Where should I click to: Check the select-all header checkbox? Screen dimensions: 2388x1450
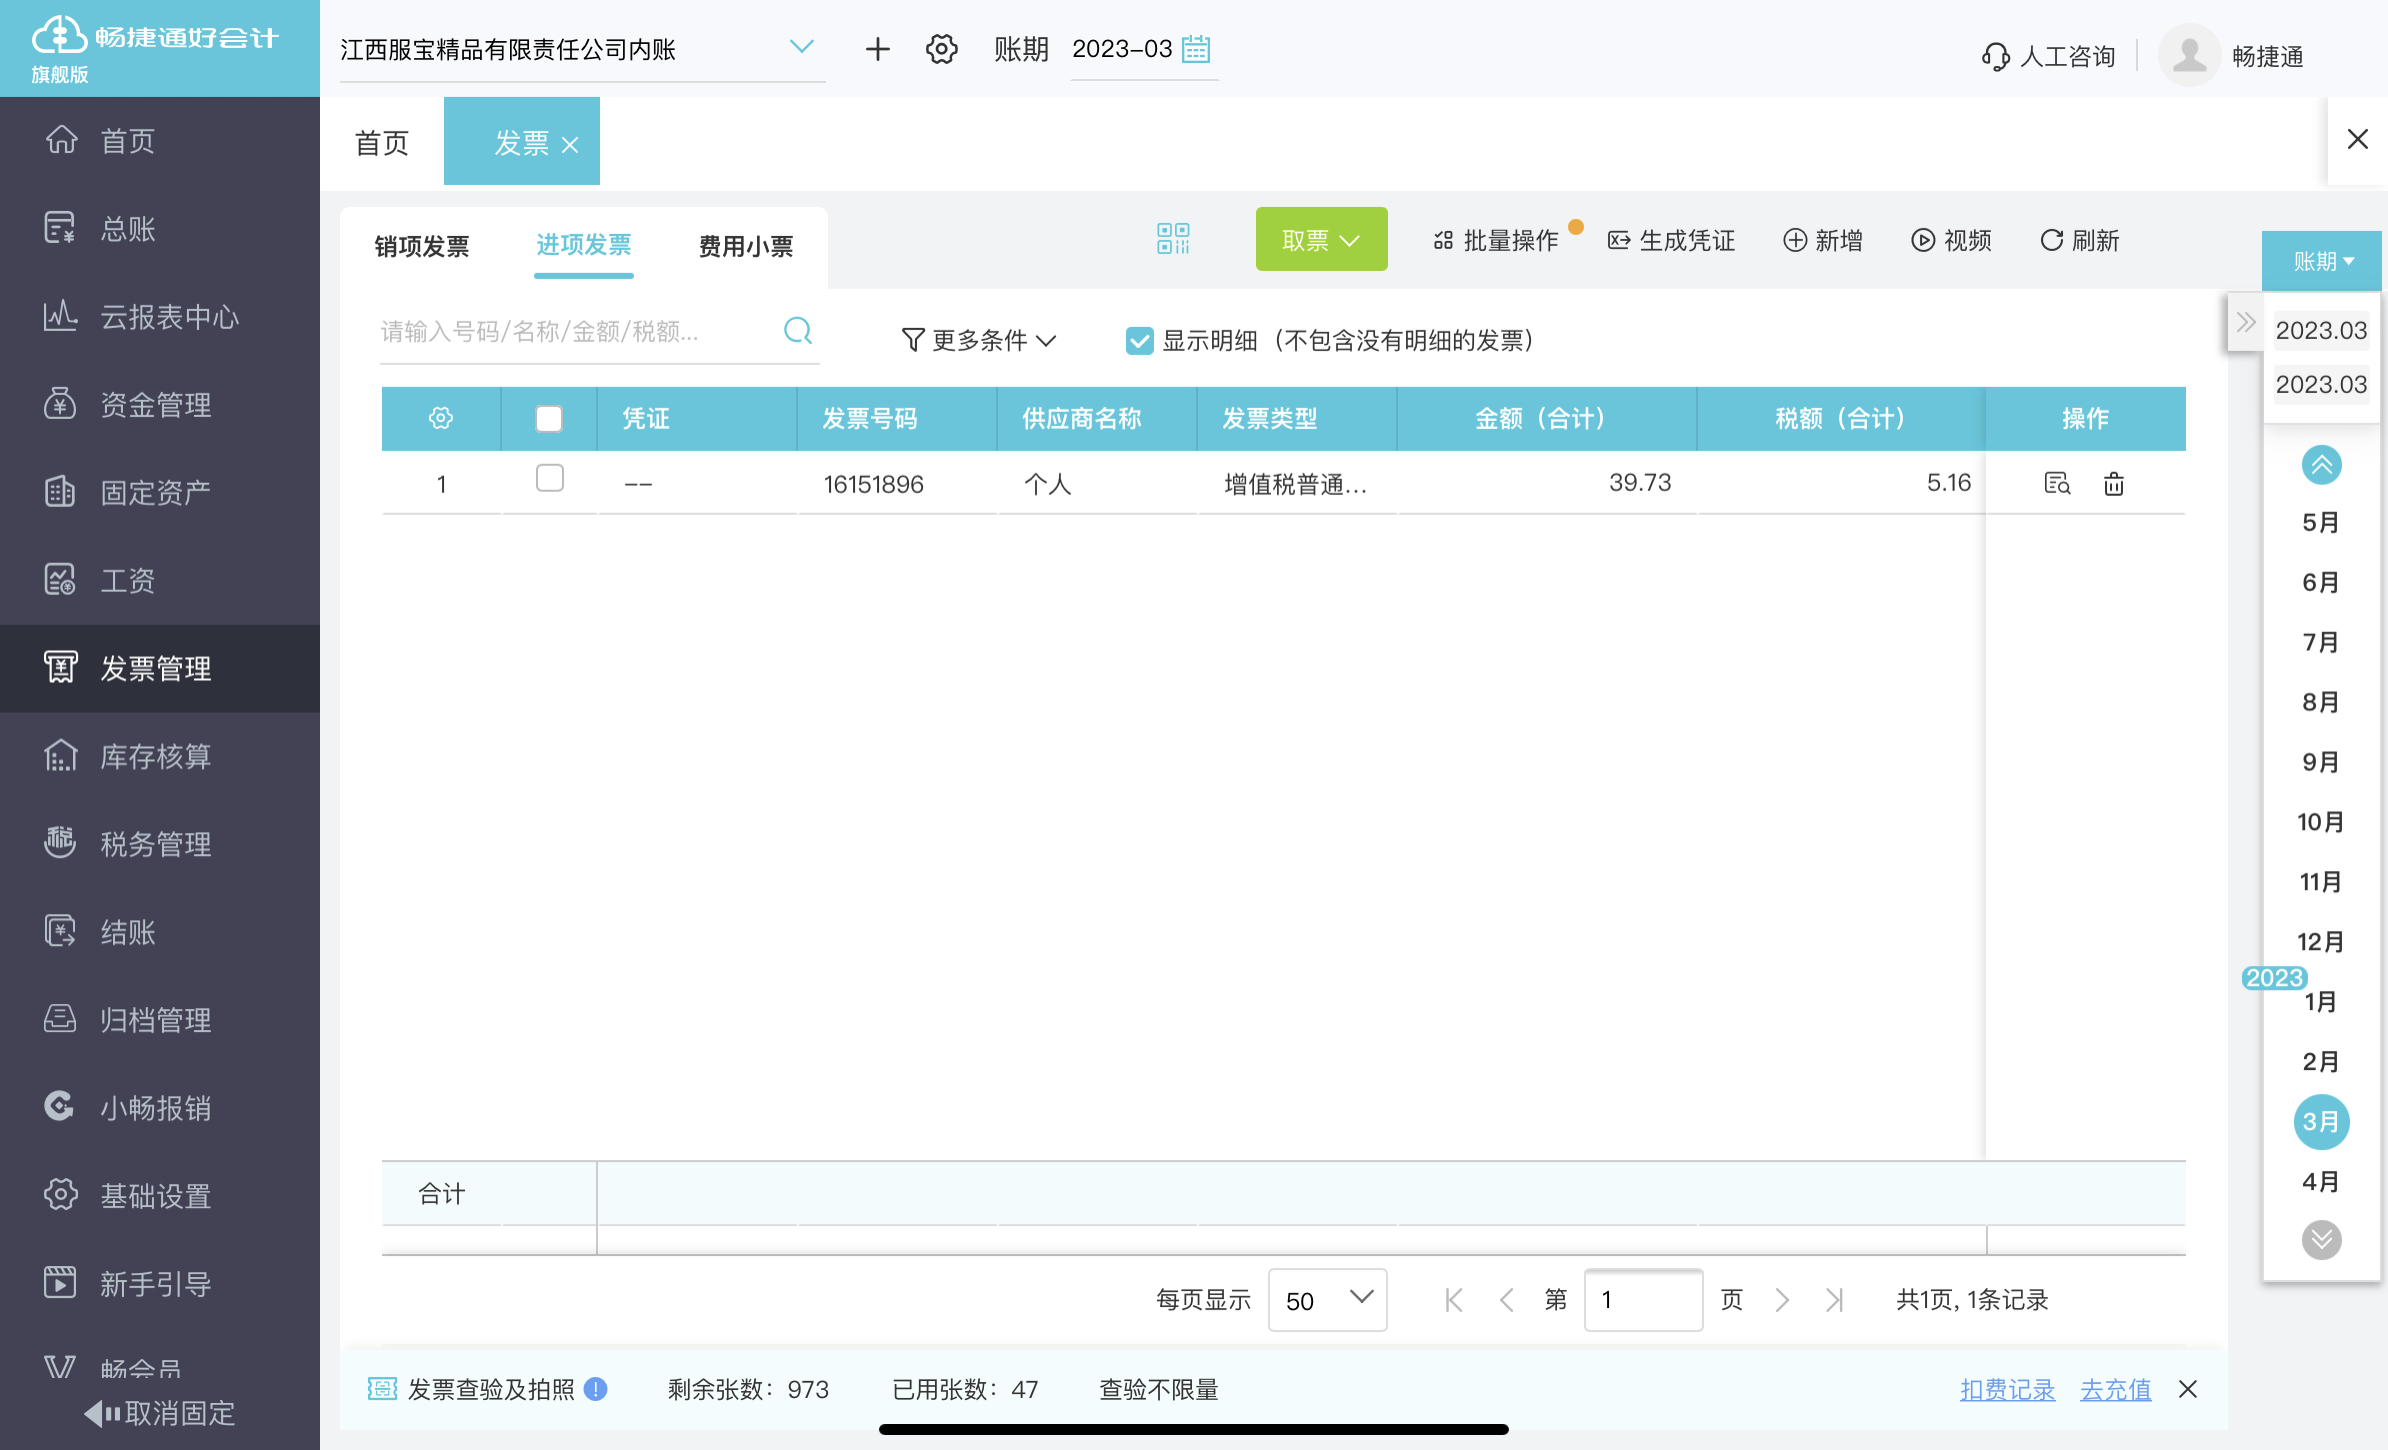pos(549,418)
